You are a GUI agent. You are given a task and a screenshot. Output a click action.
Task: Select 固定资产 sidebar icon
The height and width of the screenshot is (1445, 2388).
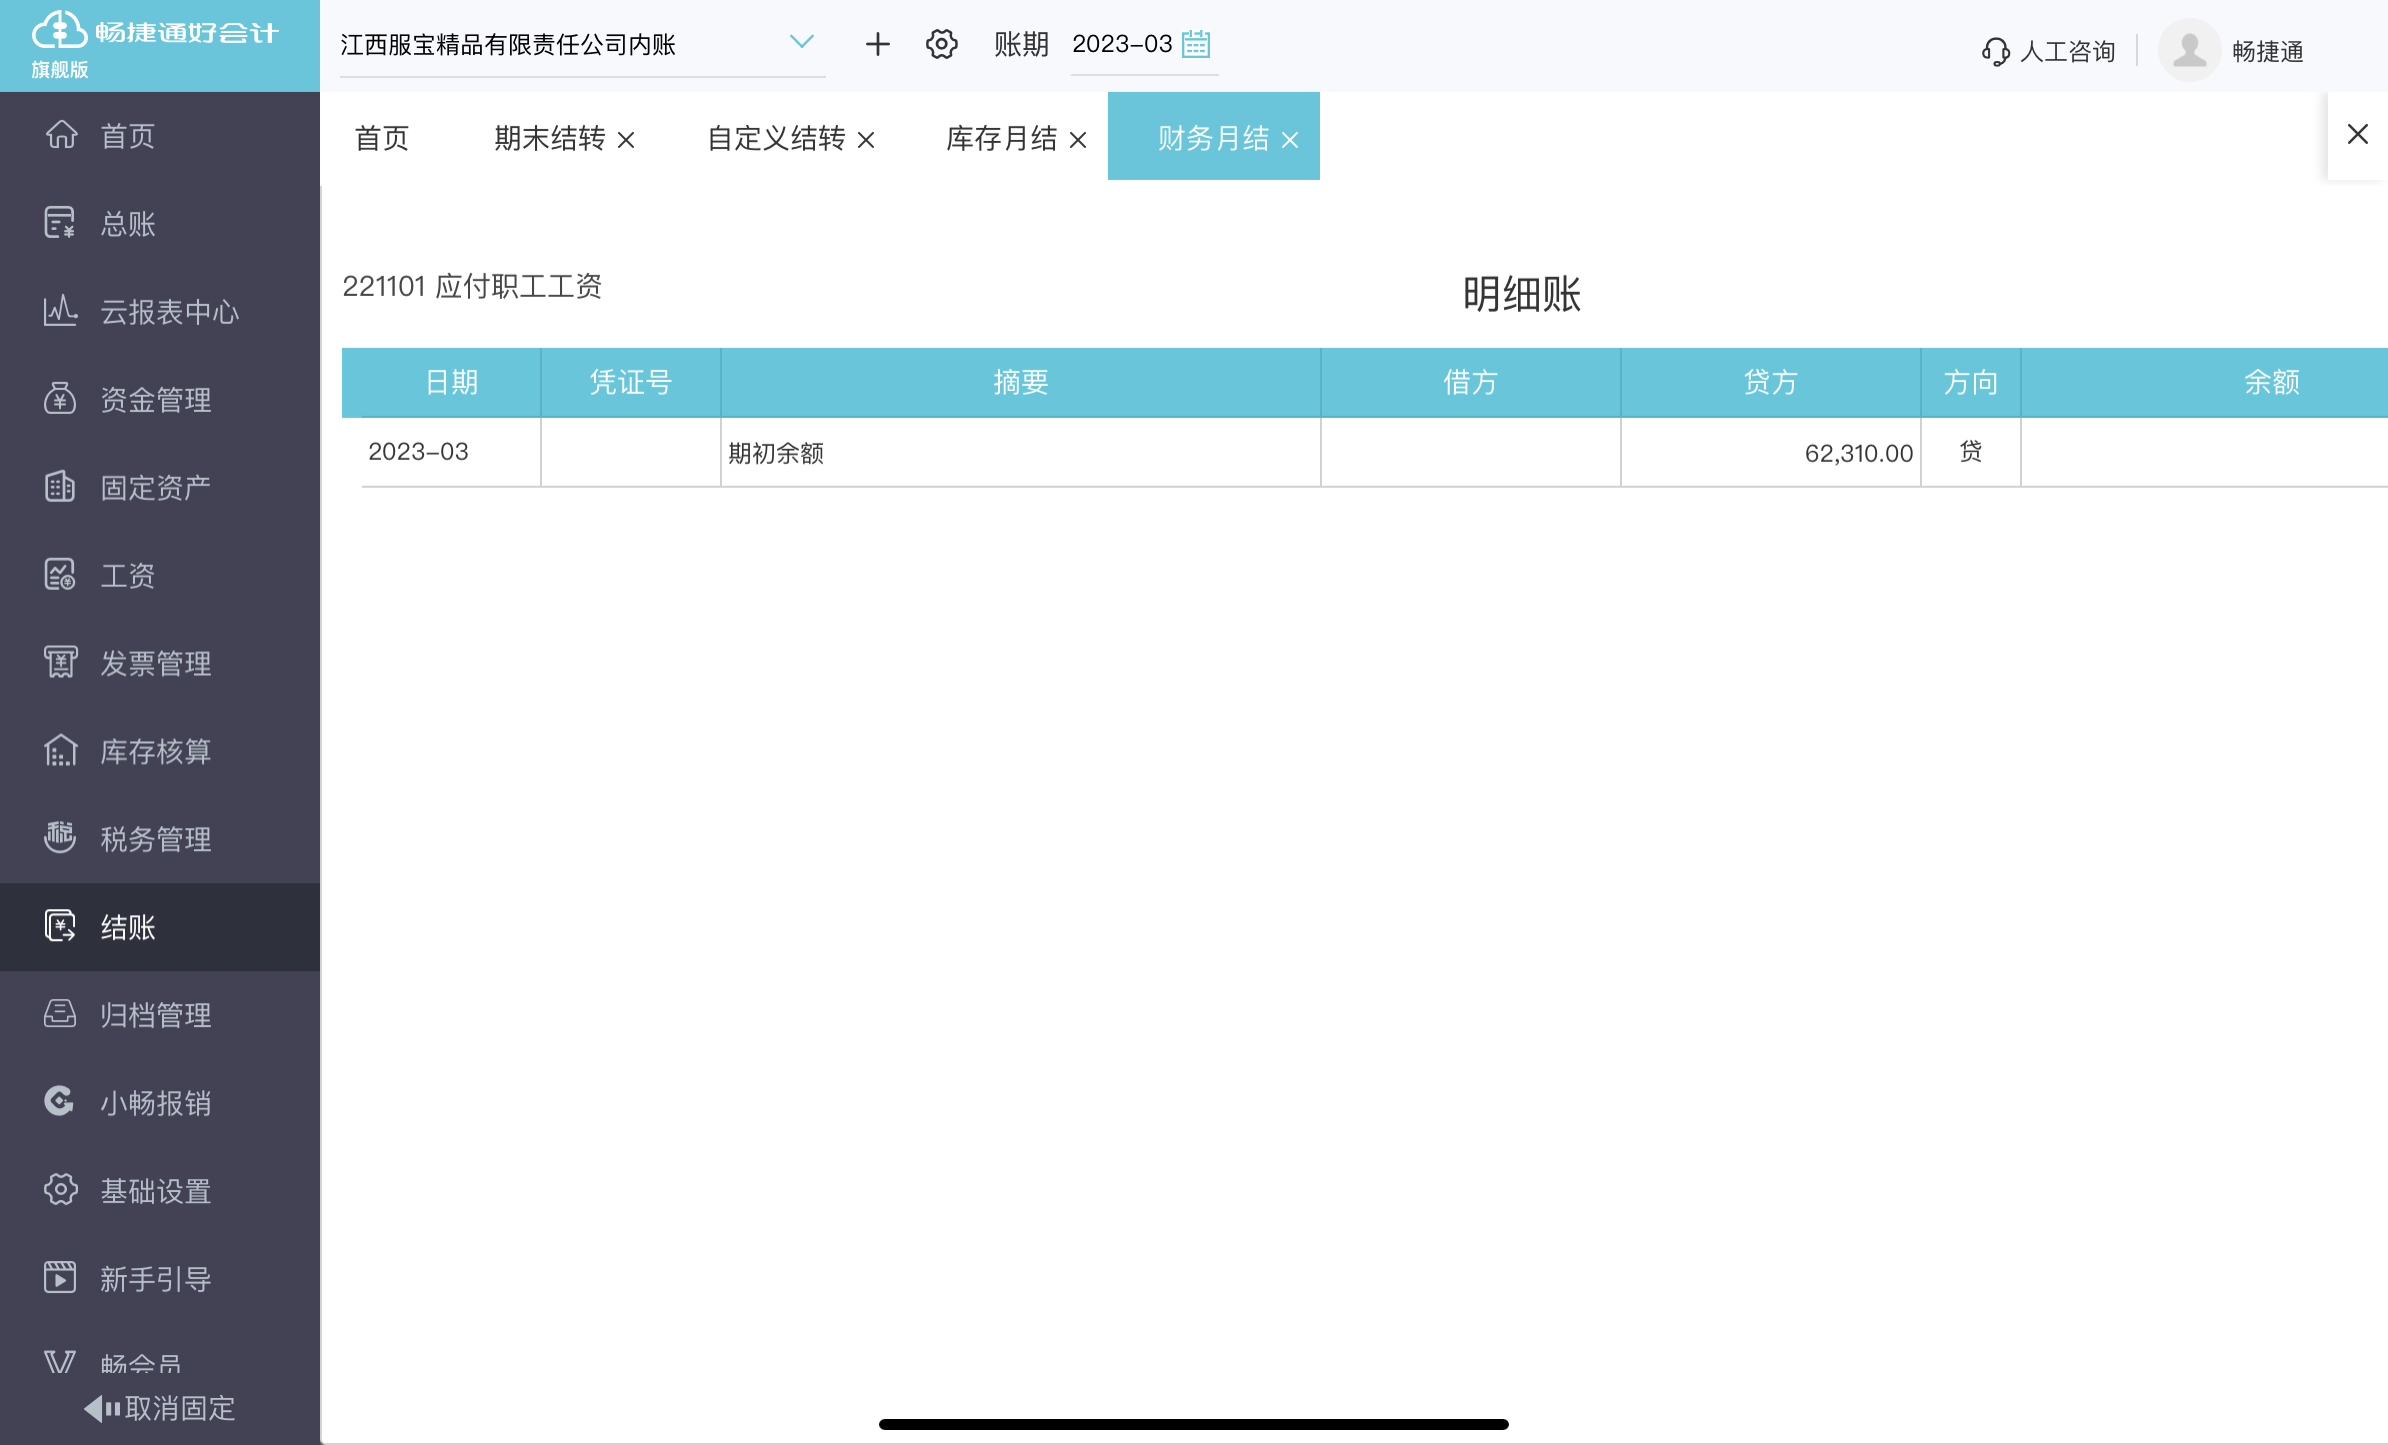click(61, 485)
